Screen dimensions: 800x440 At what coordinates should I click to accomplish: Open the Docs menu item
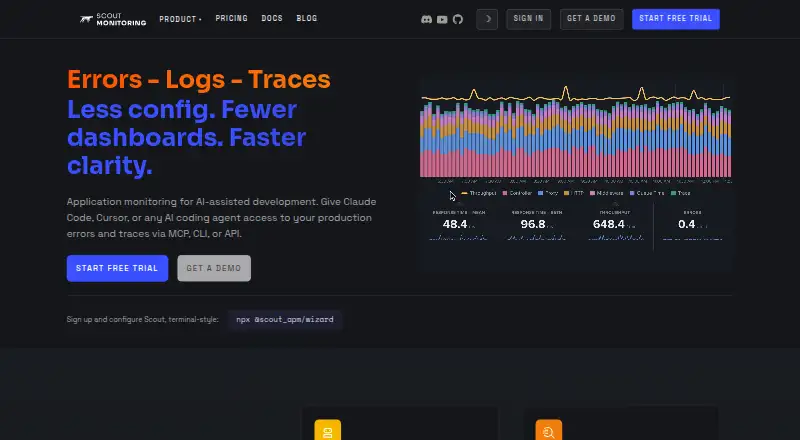(x=272, y=18)
